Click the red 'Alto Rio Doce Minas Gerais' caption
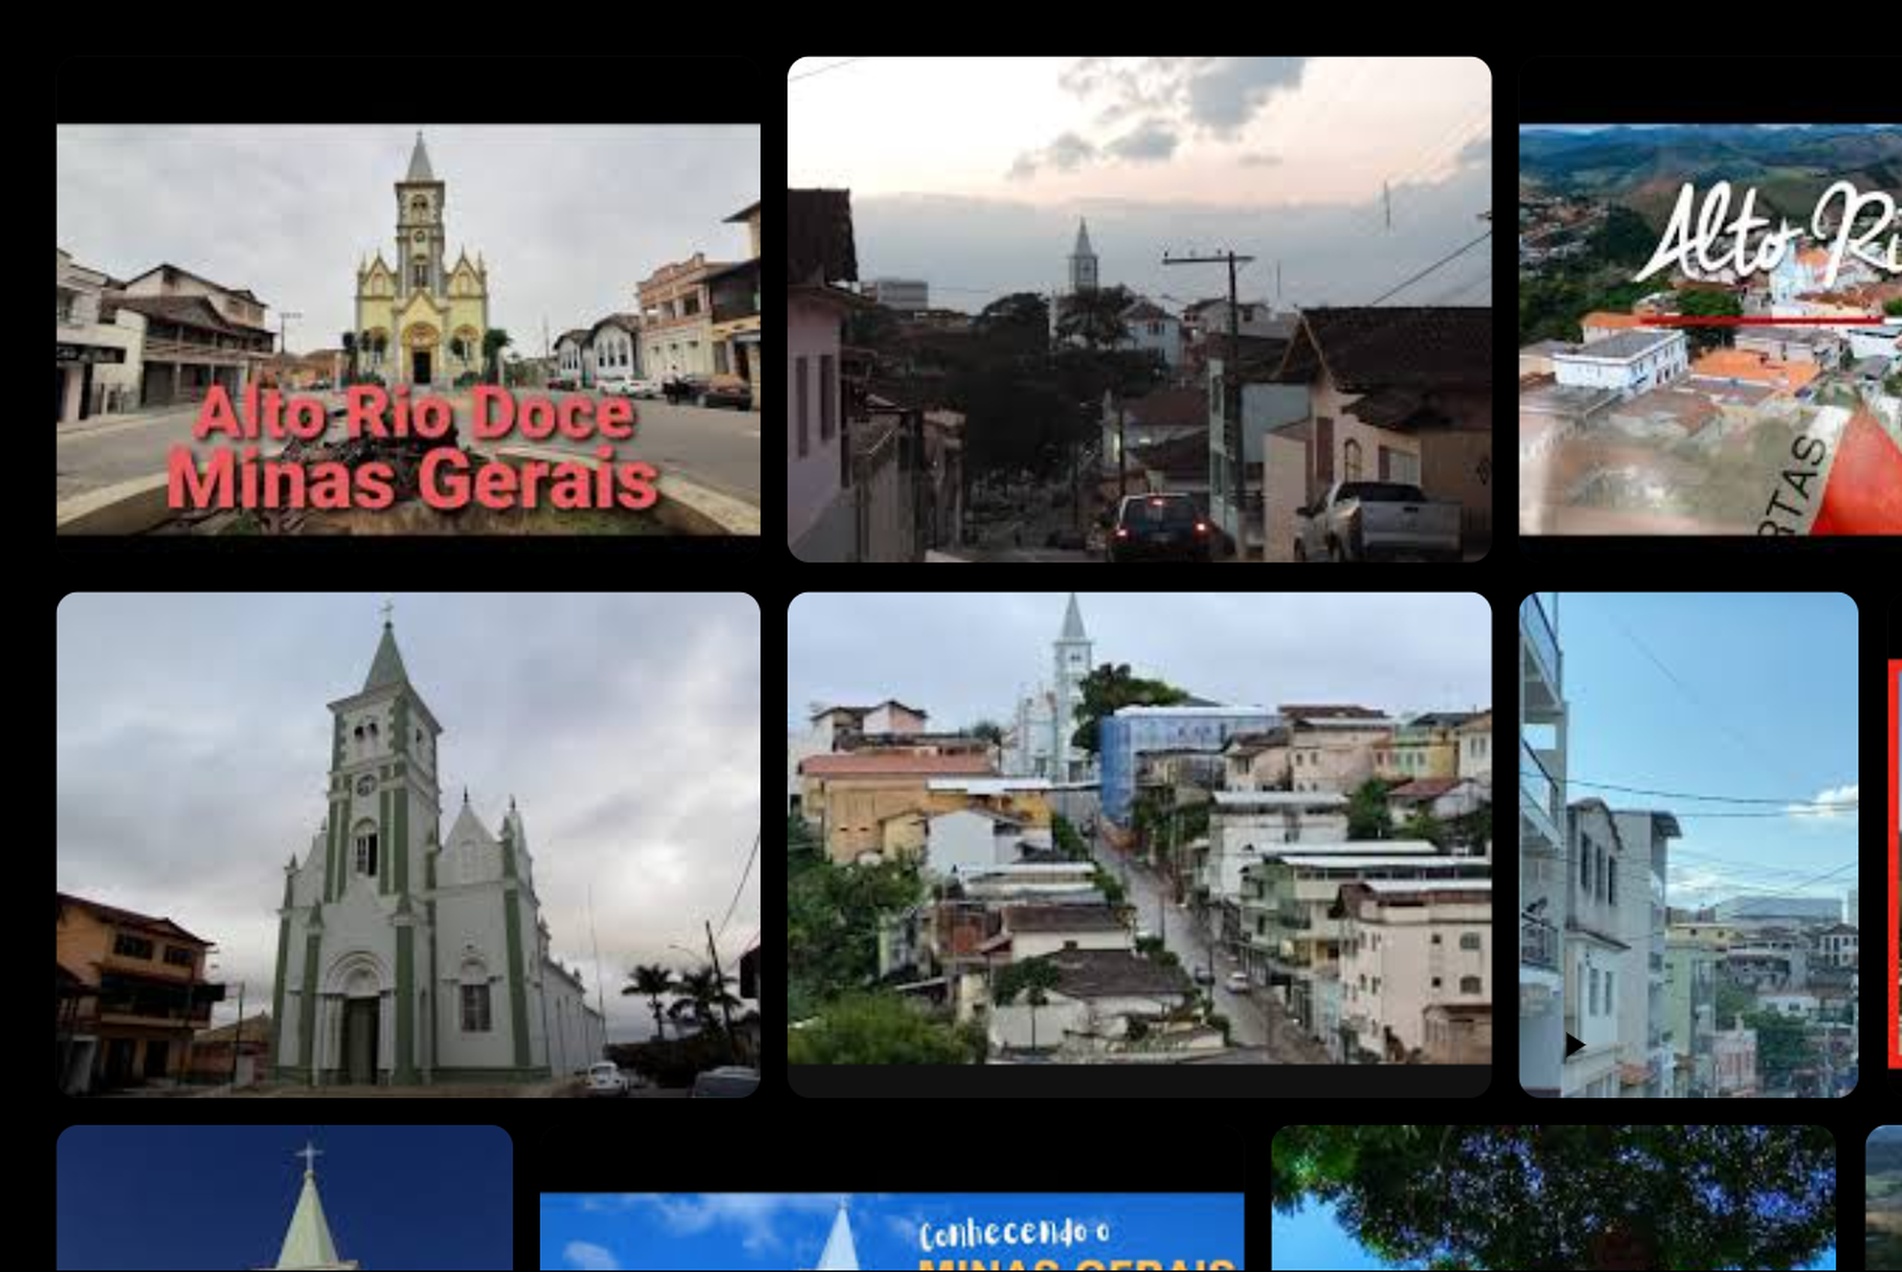Image resolution: width=1902 pixels, height=1272 pixels. click(x=411, y=447)
